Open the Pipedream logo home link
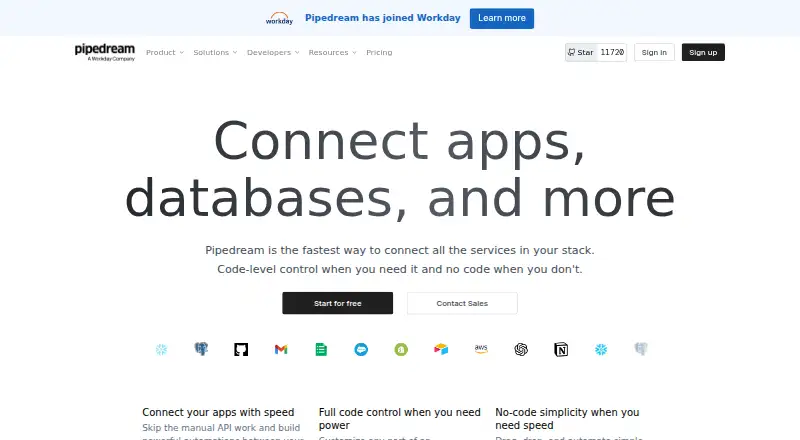This screenshot has width=800, height=440. point(105,52)
